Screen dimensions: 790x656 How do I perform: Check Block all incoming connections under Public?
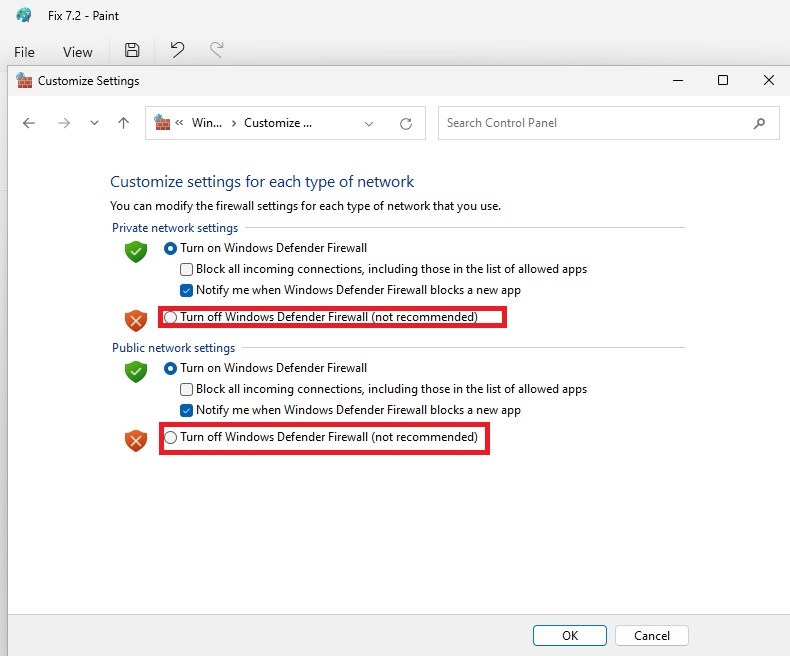[186, 389]
